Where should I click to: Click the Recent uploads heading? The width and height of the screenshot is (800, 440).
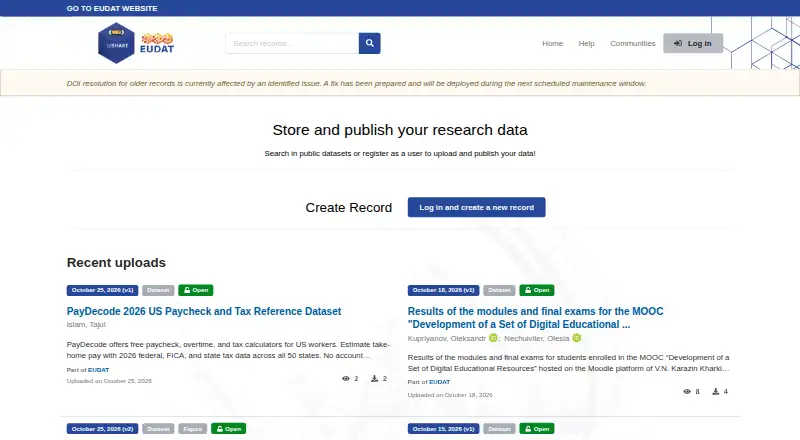point(116,262)
